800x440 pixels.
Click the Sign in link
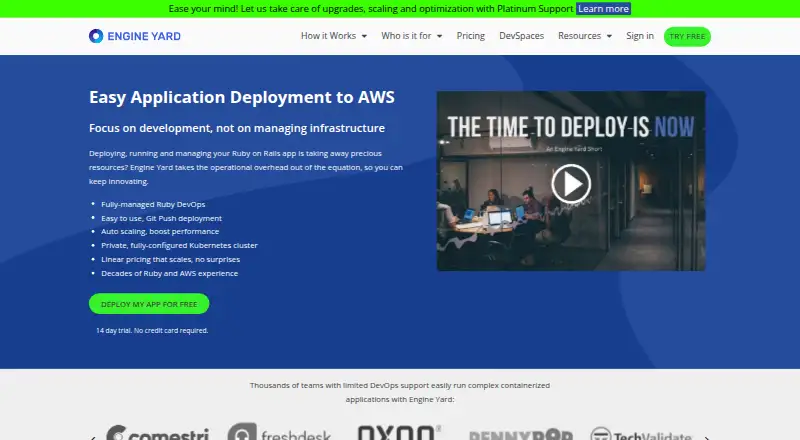pyautogui.click(x=640, y=36)
